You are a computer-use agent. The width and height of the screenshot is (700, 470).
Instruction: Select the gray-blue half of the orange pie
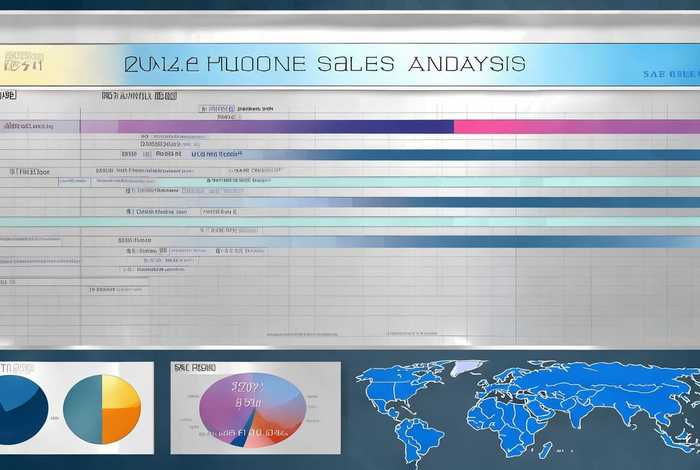[x=82, y=410]
